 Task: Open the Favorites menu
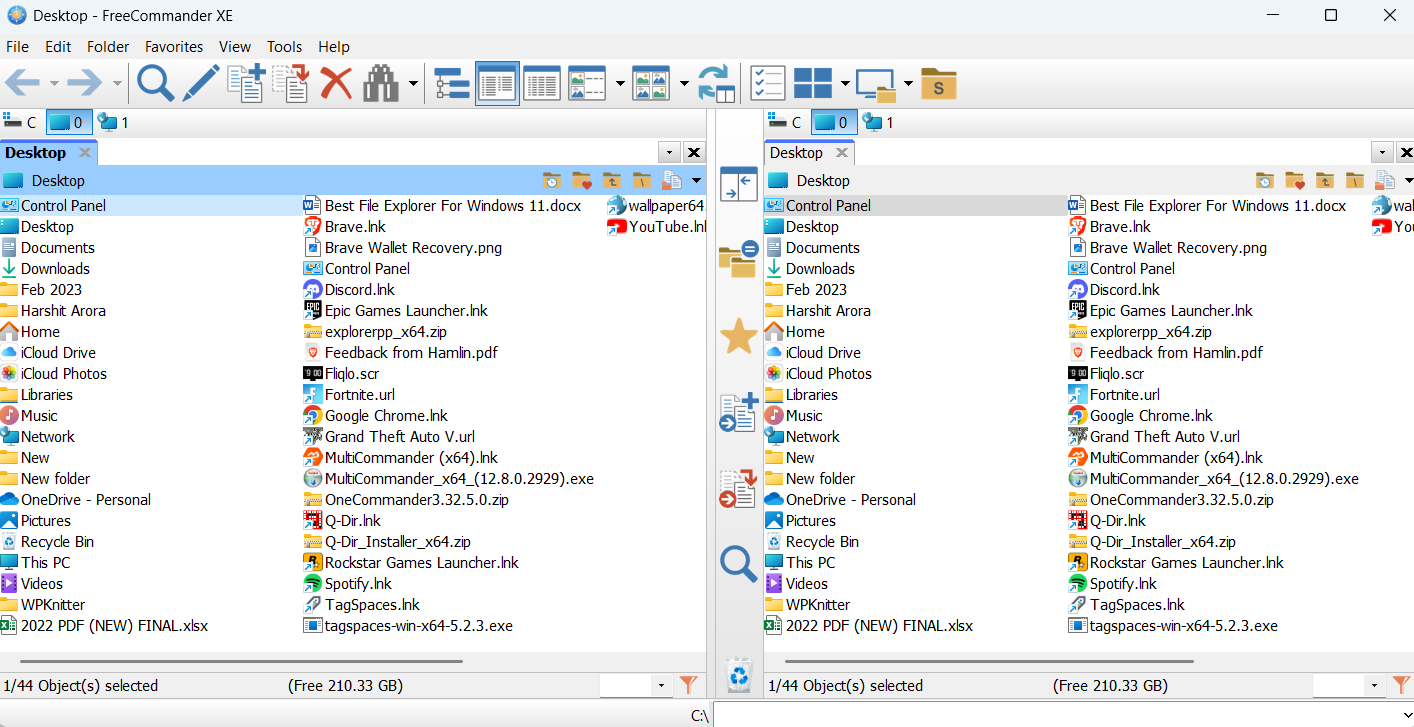(173, 47)
